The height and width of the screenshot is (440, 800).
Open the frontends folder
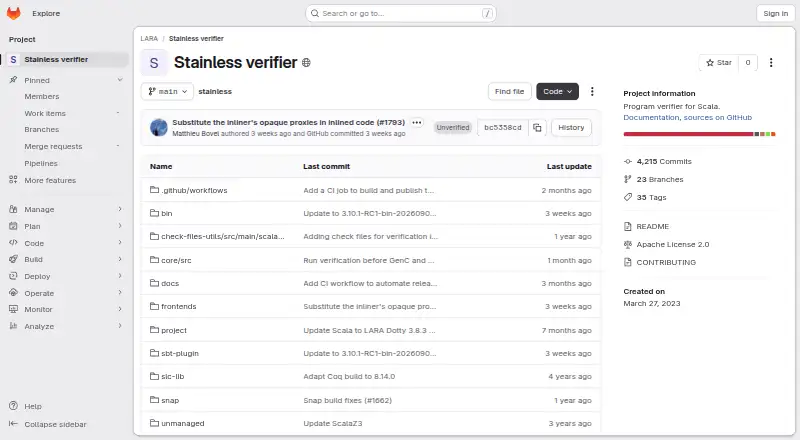pyautogui.click(x=179, y=306)
